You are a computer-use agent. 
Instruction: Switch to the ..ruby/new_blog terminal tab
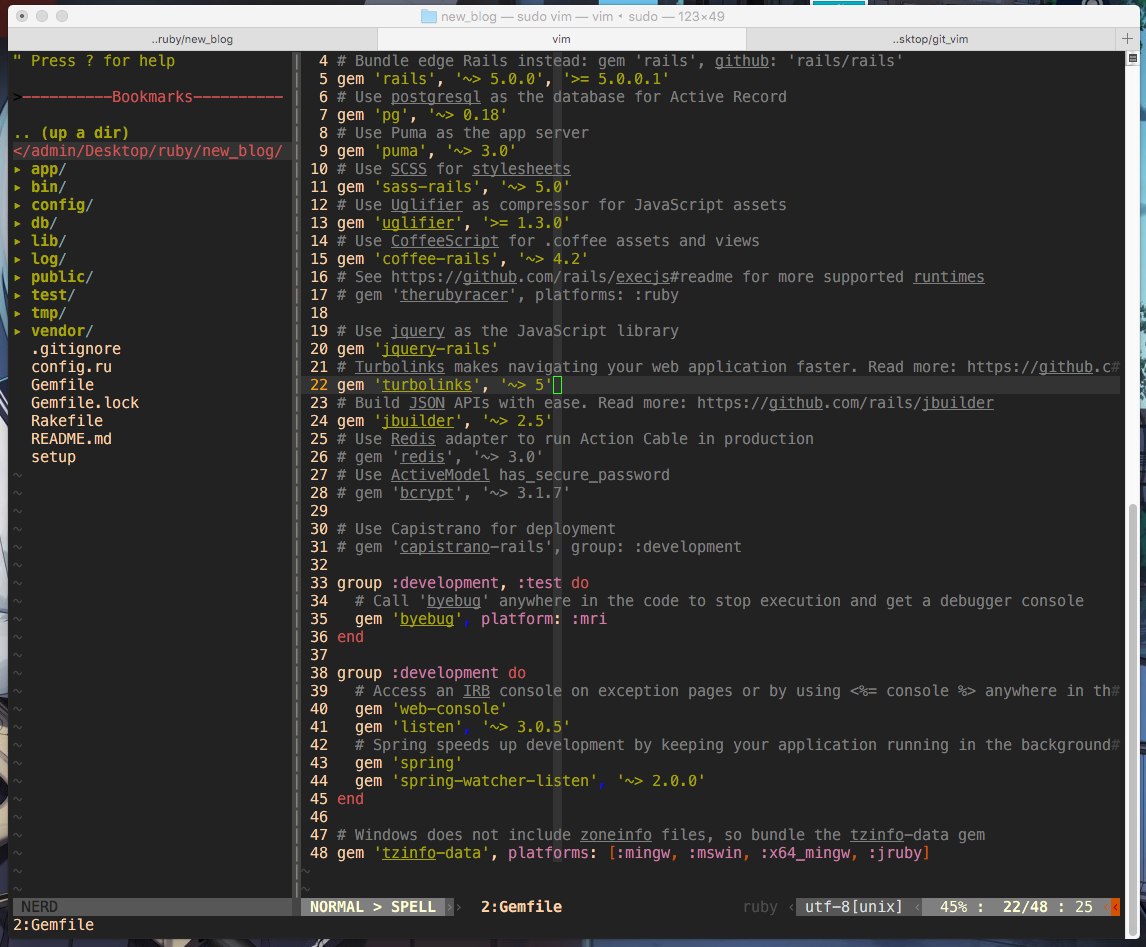[192, 38]
